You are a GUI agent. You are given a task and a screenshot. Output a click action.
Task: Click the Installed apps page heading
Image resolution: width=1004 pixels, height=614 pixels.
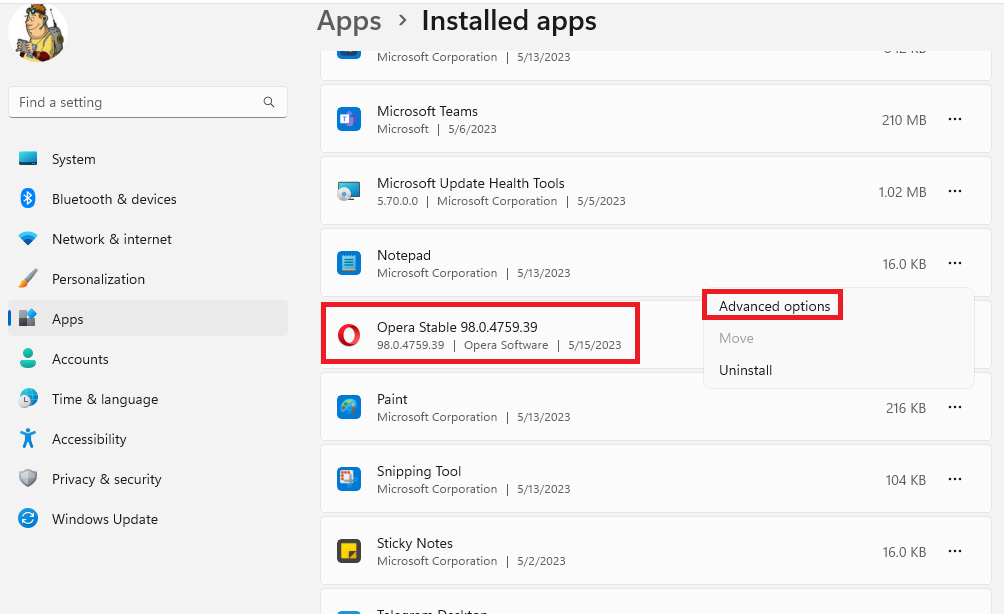click(509, 21)
